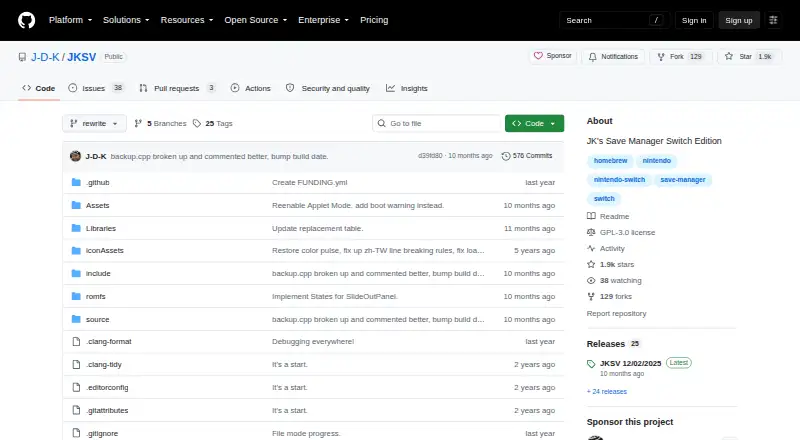Expand the Open Source menu
This screenshot has height=440, width=800.
click(x=256, y=20)
